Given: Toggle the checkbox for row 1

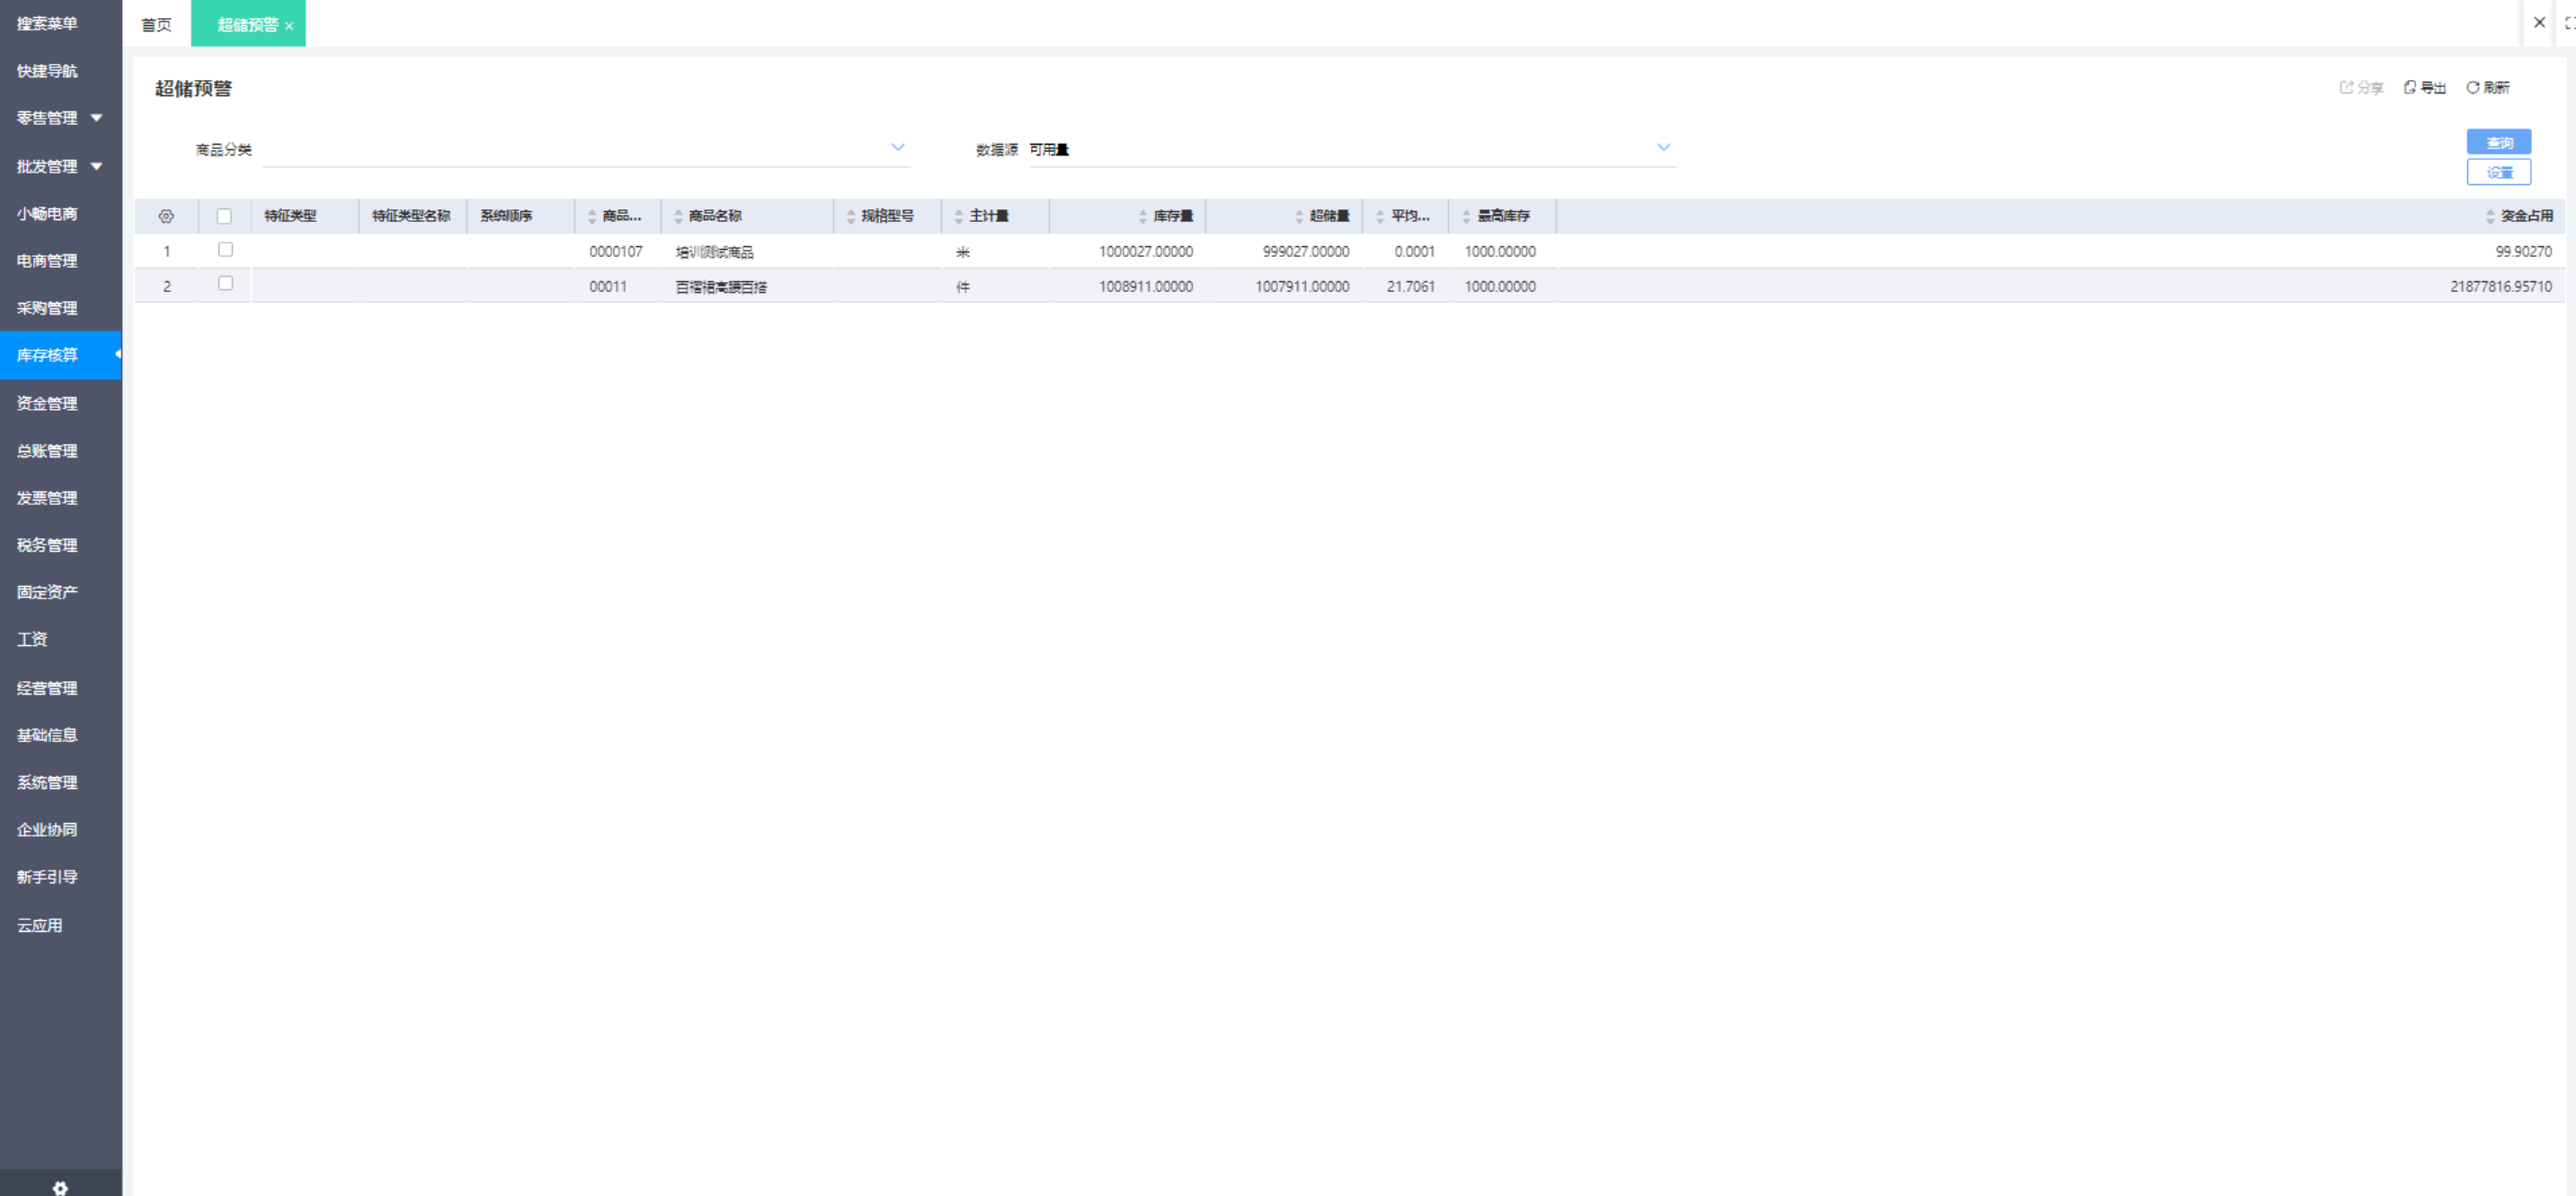Looking at the screenshot, I should tap(225, 248).
